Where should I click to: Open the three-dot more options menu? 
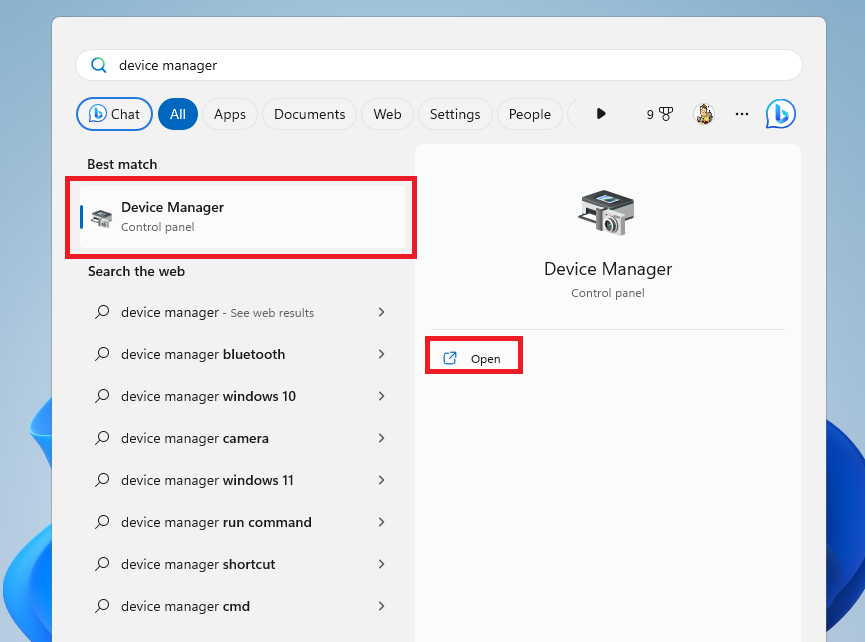tap(742, 114)
